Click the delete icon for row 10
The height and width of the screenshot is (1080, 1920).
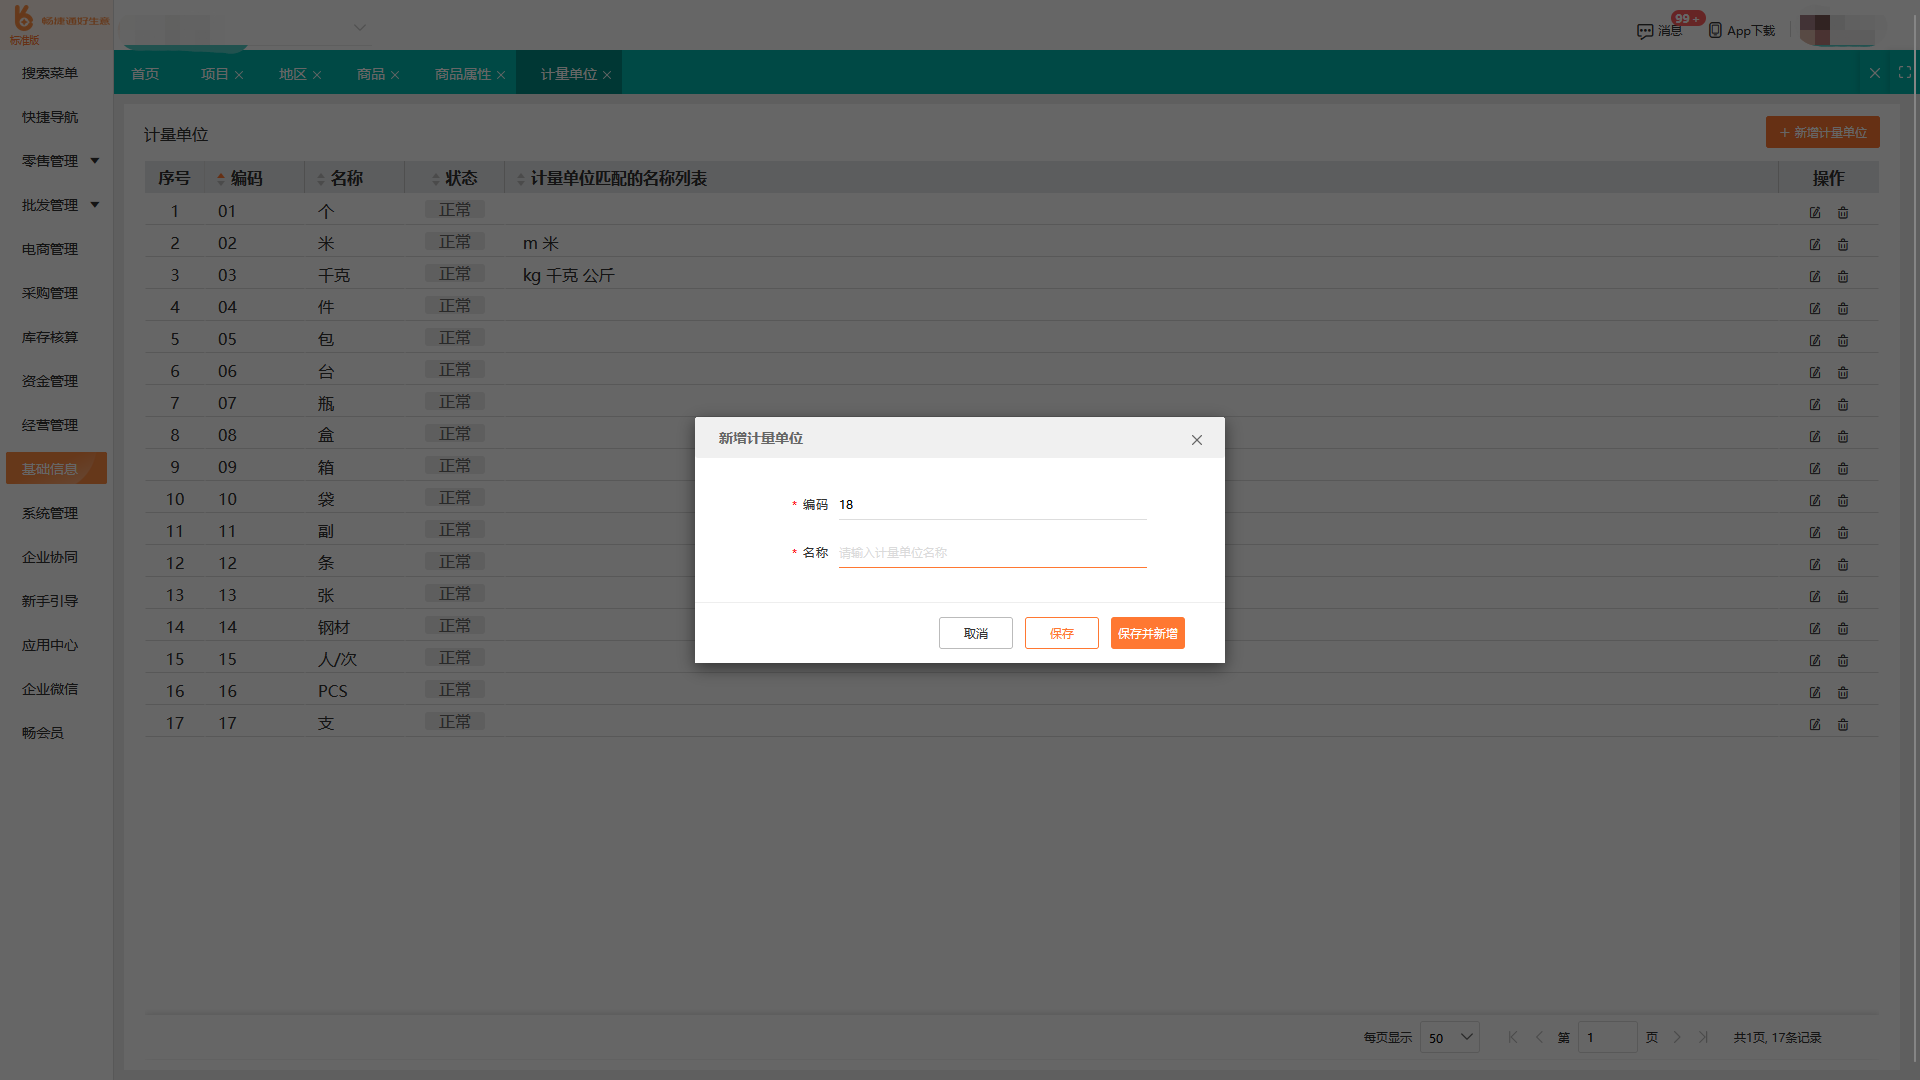pos(1844,500)
